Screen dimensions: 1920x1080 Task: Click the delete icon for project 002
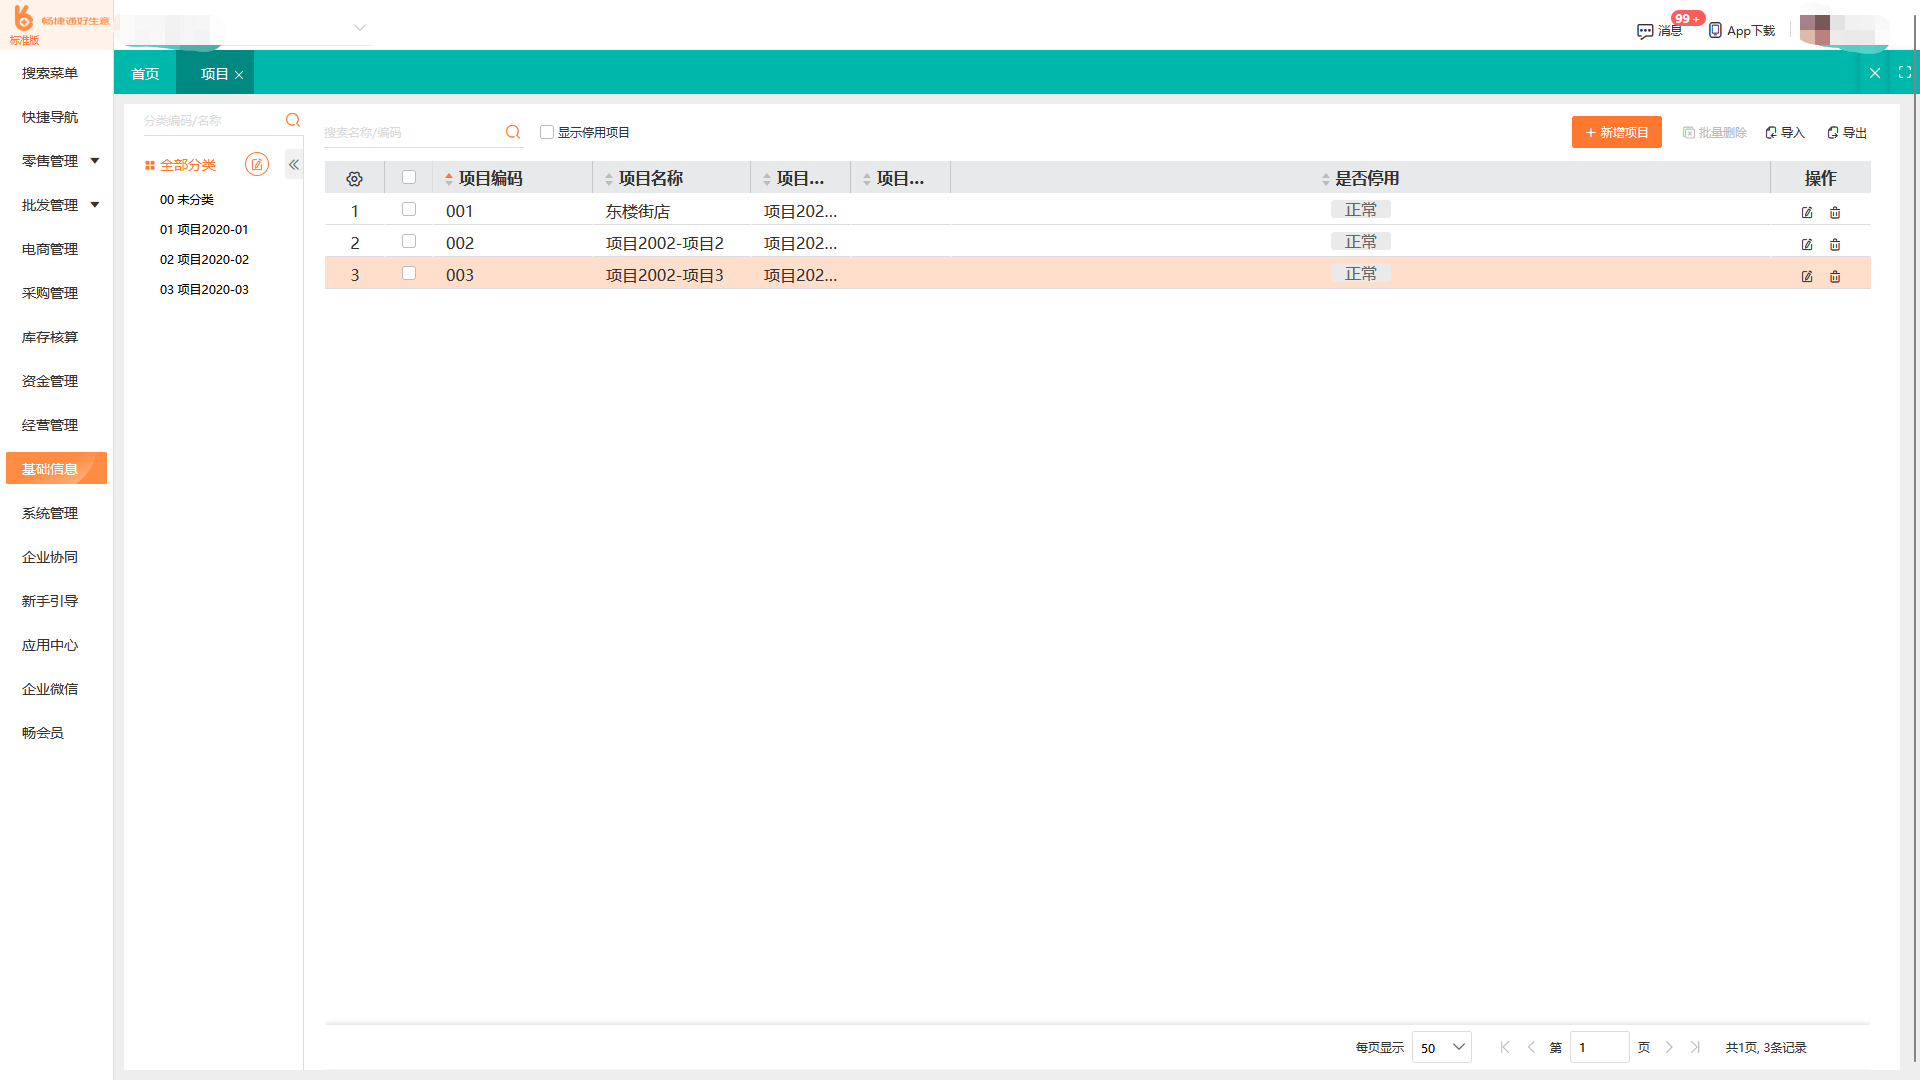tap(1836, 243)
